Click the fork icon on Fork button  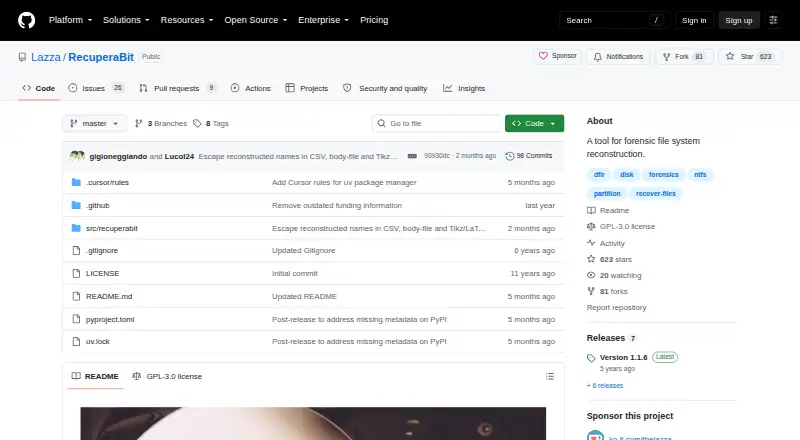[x=666, y=57]
